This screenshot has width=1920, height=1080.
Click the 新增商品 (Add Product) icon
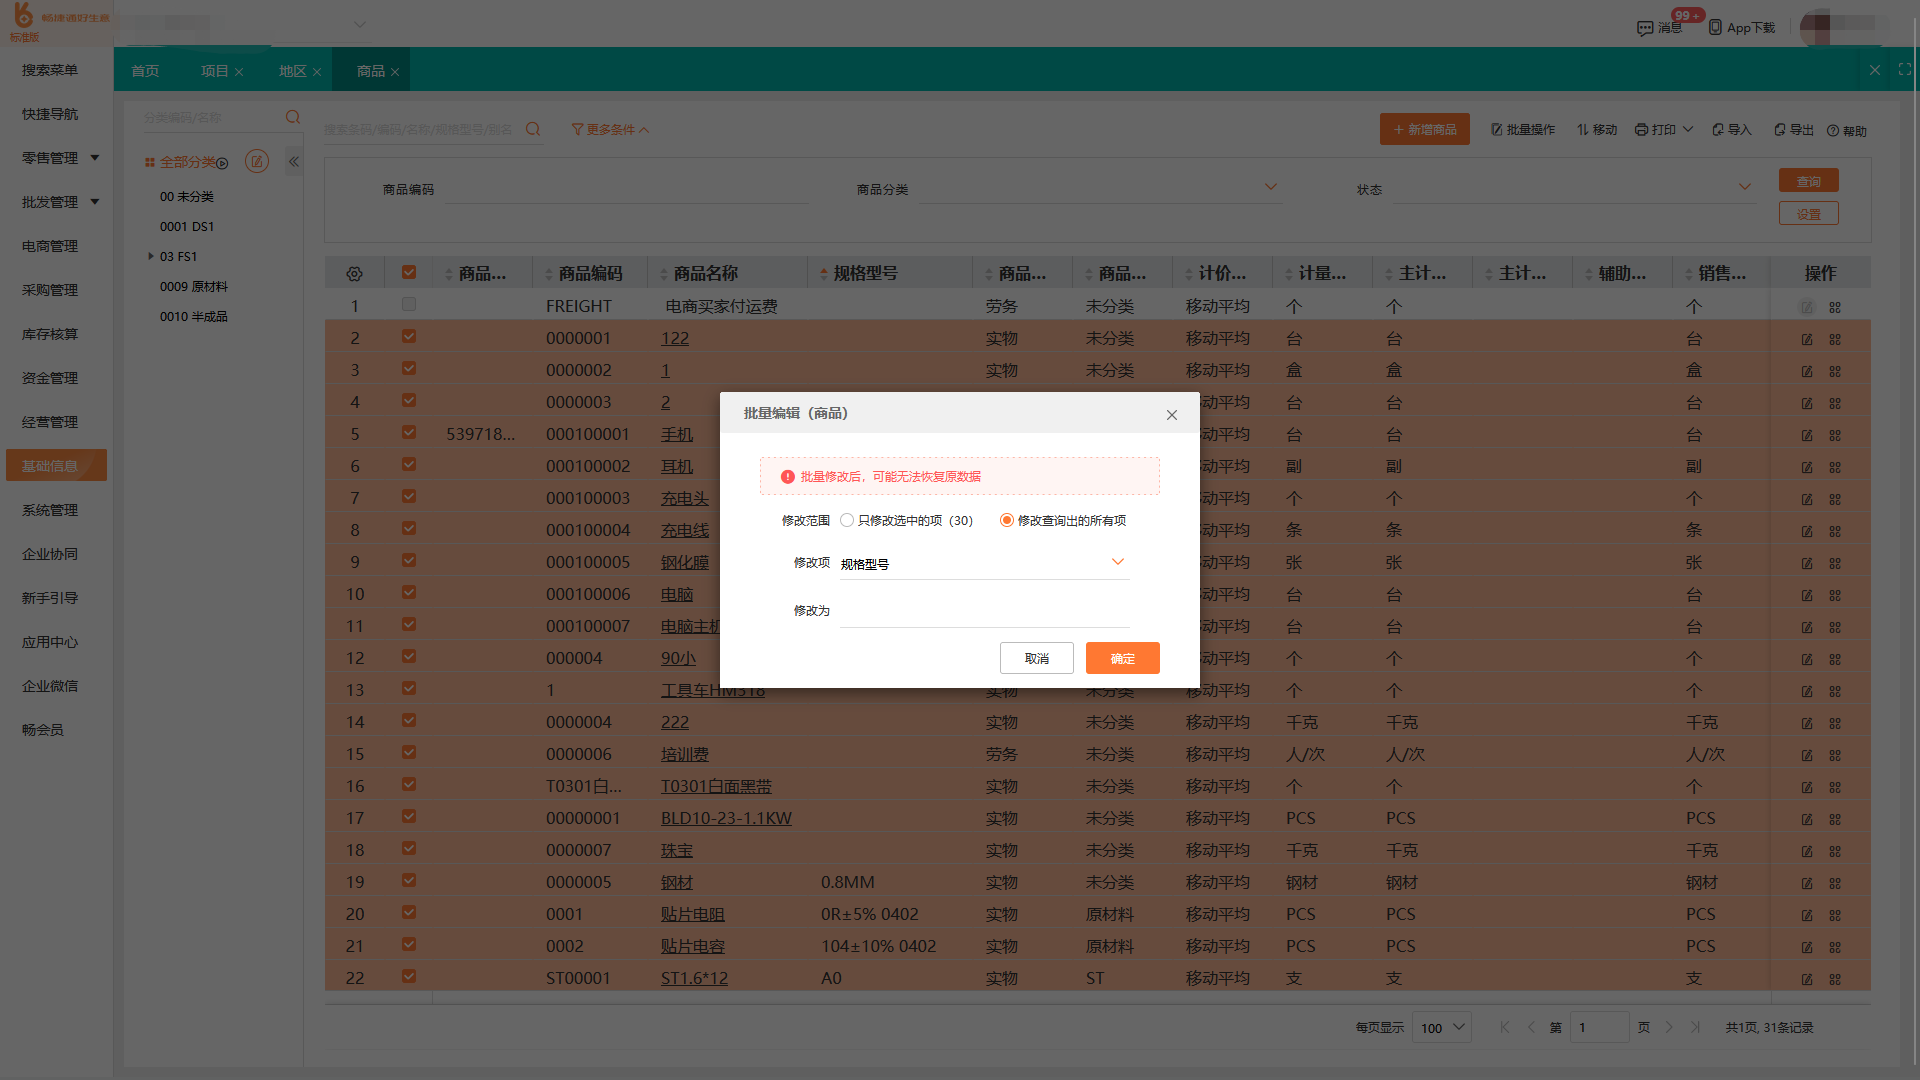pyautogui.click(x=1422, y=128)
